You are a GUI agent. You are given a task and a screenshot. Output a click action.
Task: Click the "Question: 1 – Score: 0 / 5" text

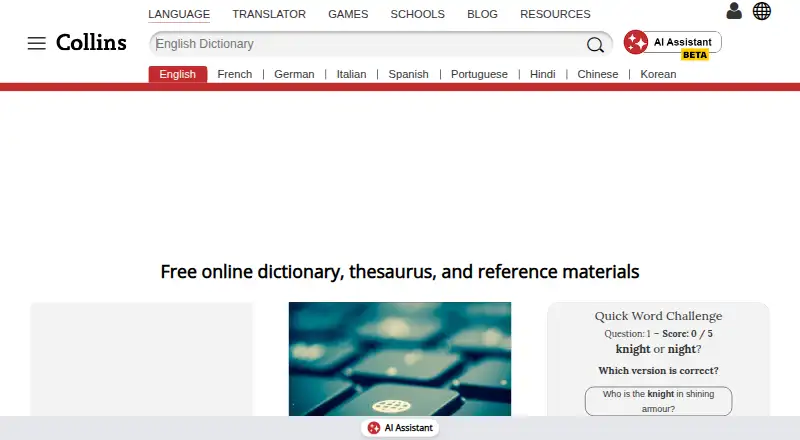click(x=658, y=334)
